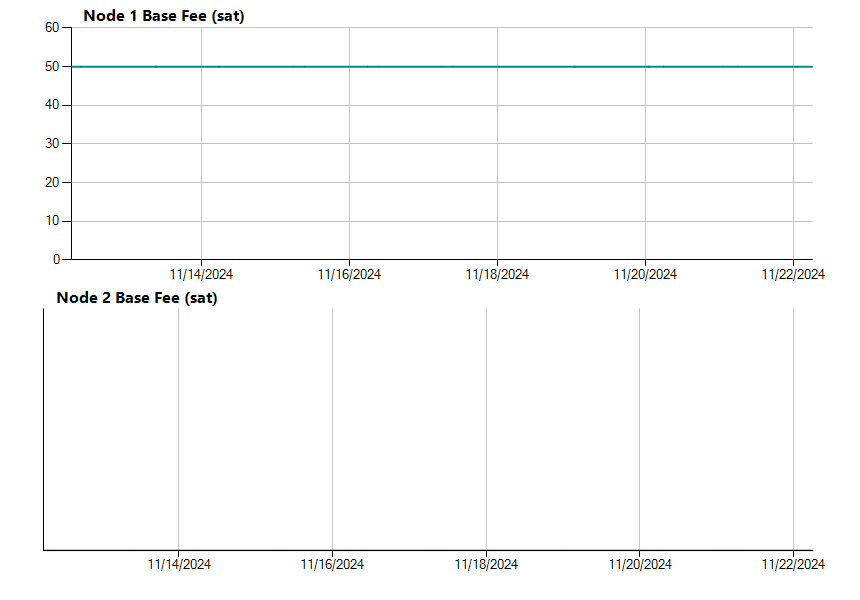860x600 pixels.
Task: Click the 30 mark on the y-axis
Action: [54, 143]
